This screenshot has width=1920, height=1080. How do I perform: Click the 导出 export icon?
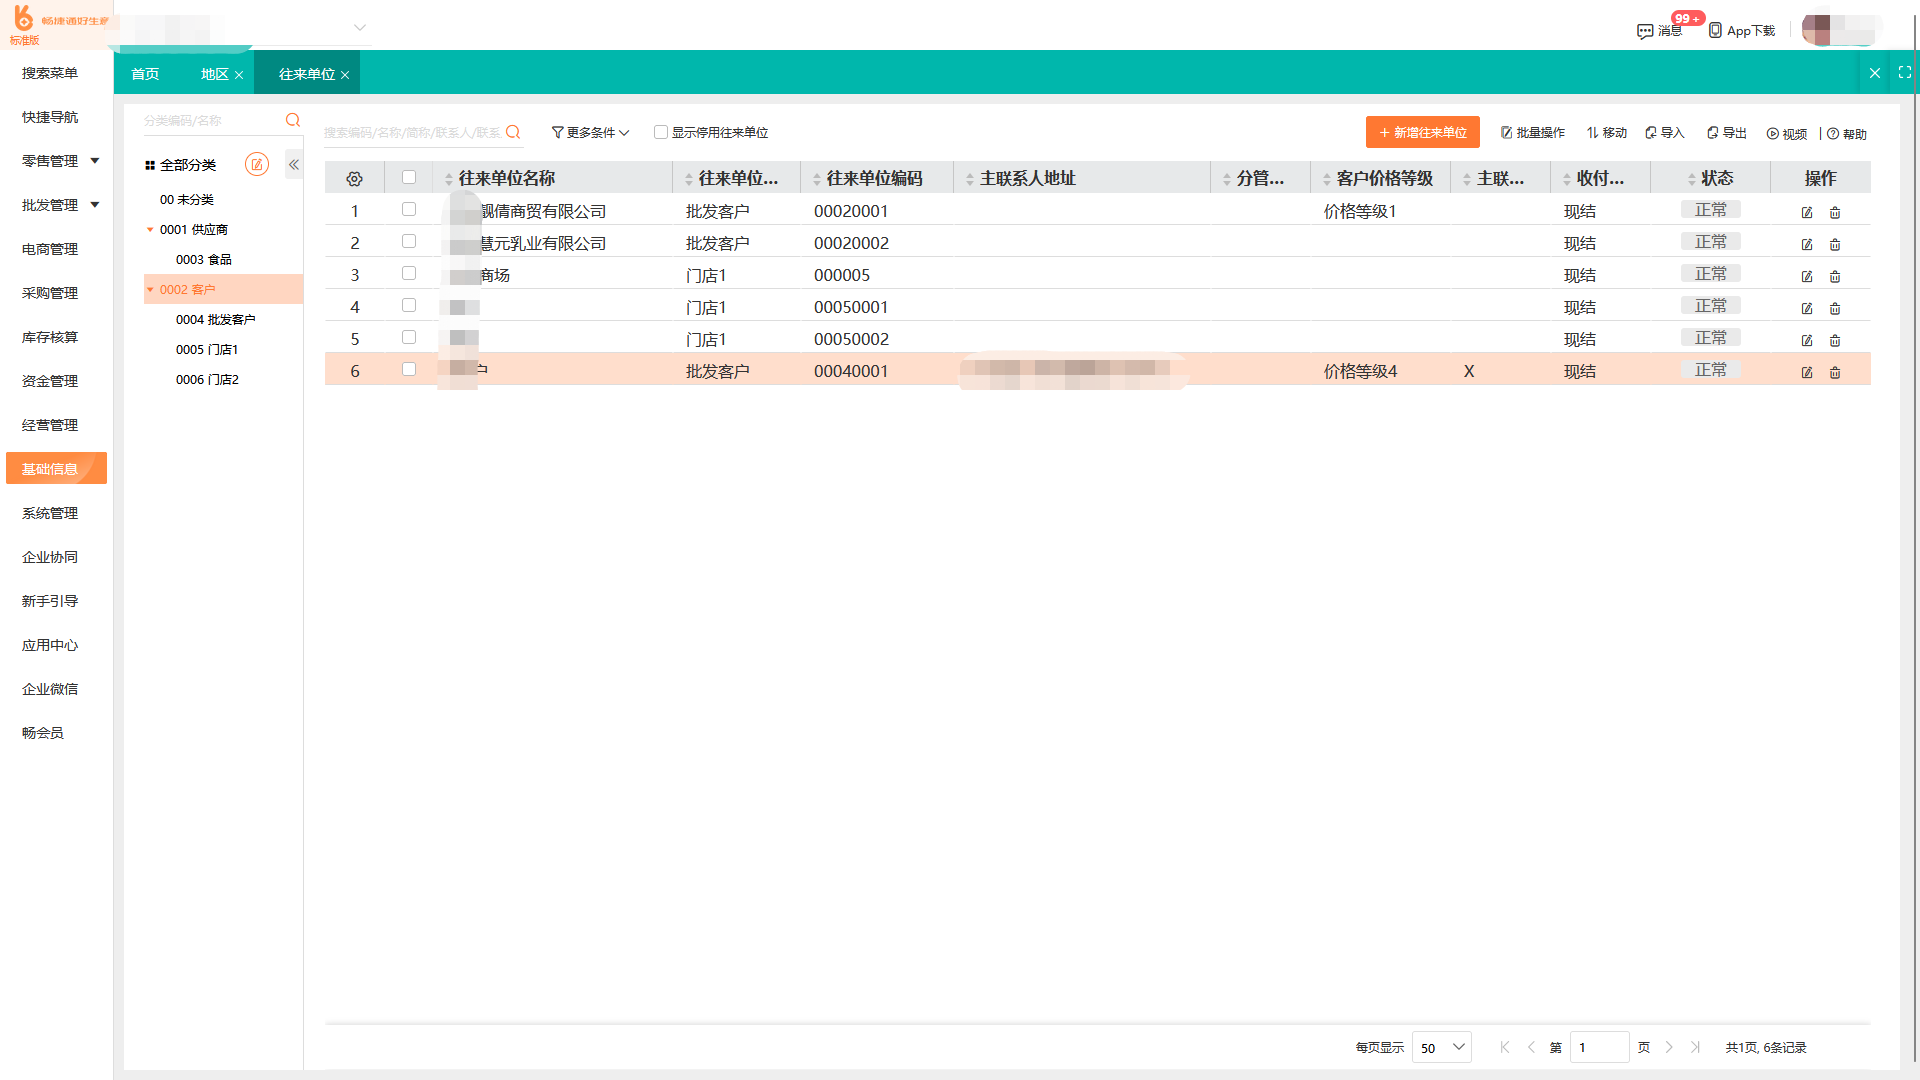click(x=1727, y=131)
